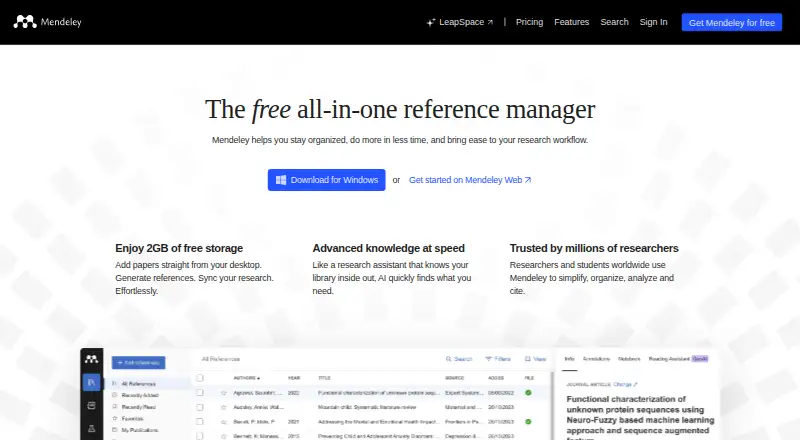Select Favorites in the preview sidebar

132,419
